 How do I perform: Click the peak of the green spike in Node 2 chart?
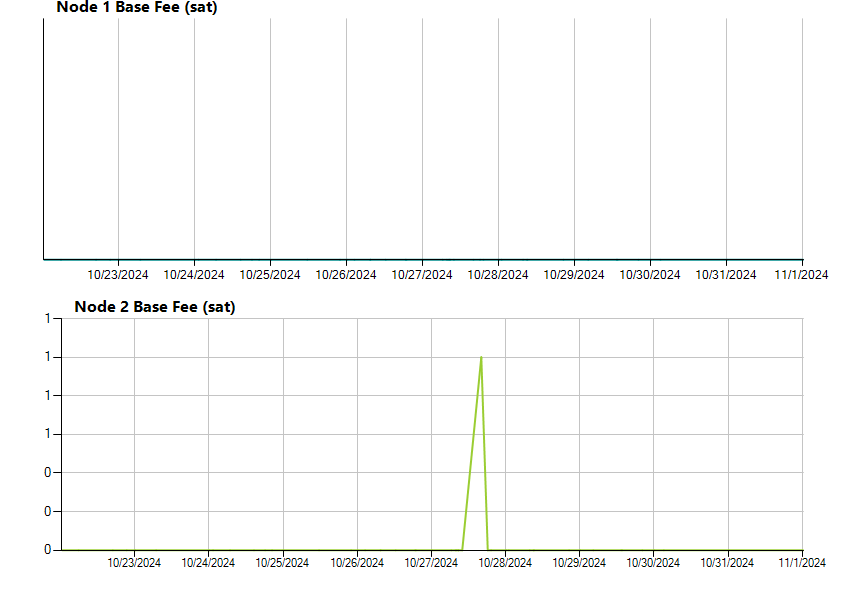[x=481, y=357]
